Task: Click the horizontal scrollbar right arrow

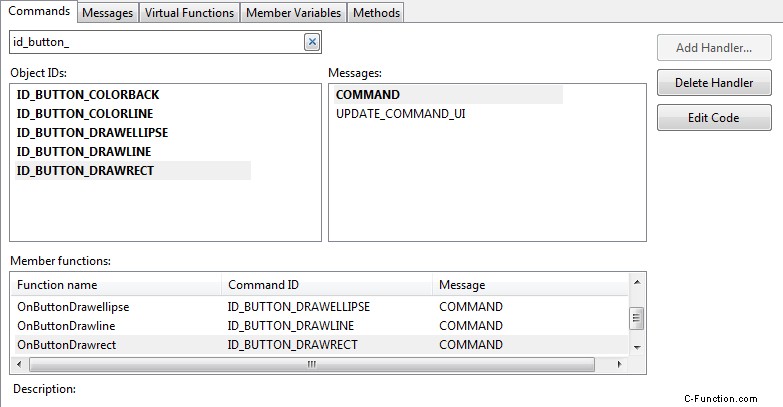Action: point(620,364)
